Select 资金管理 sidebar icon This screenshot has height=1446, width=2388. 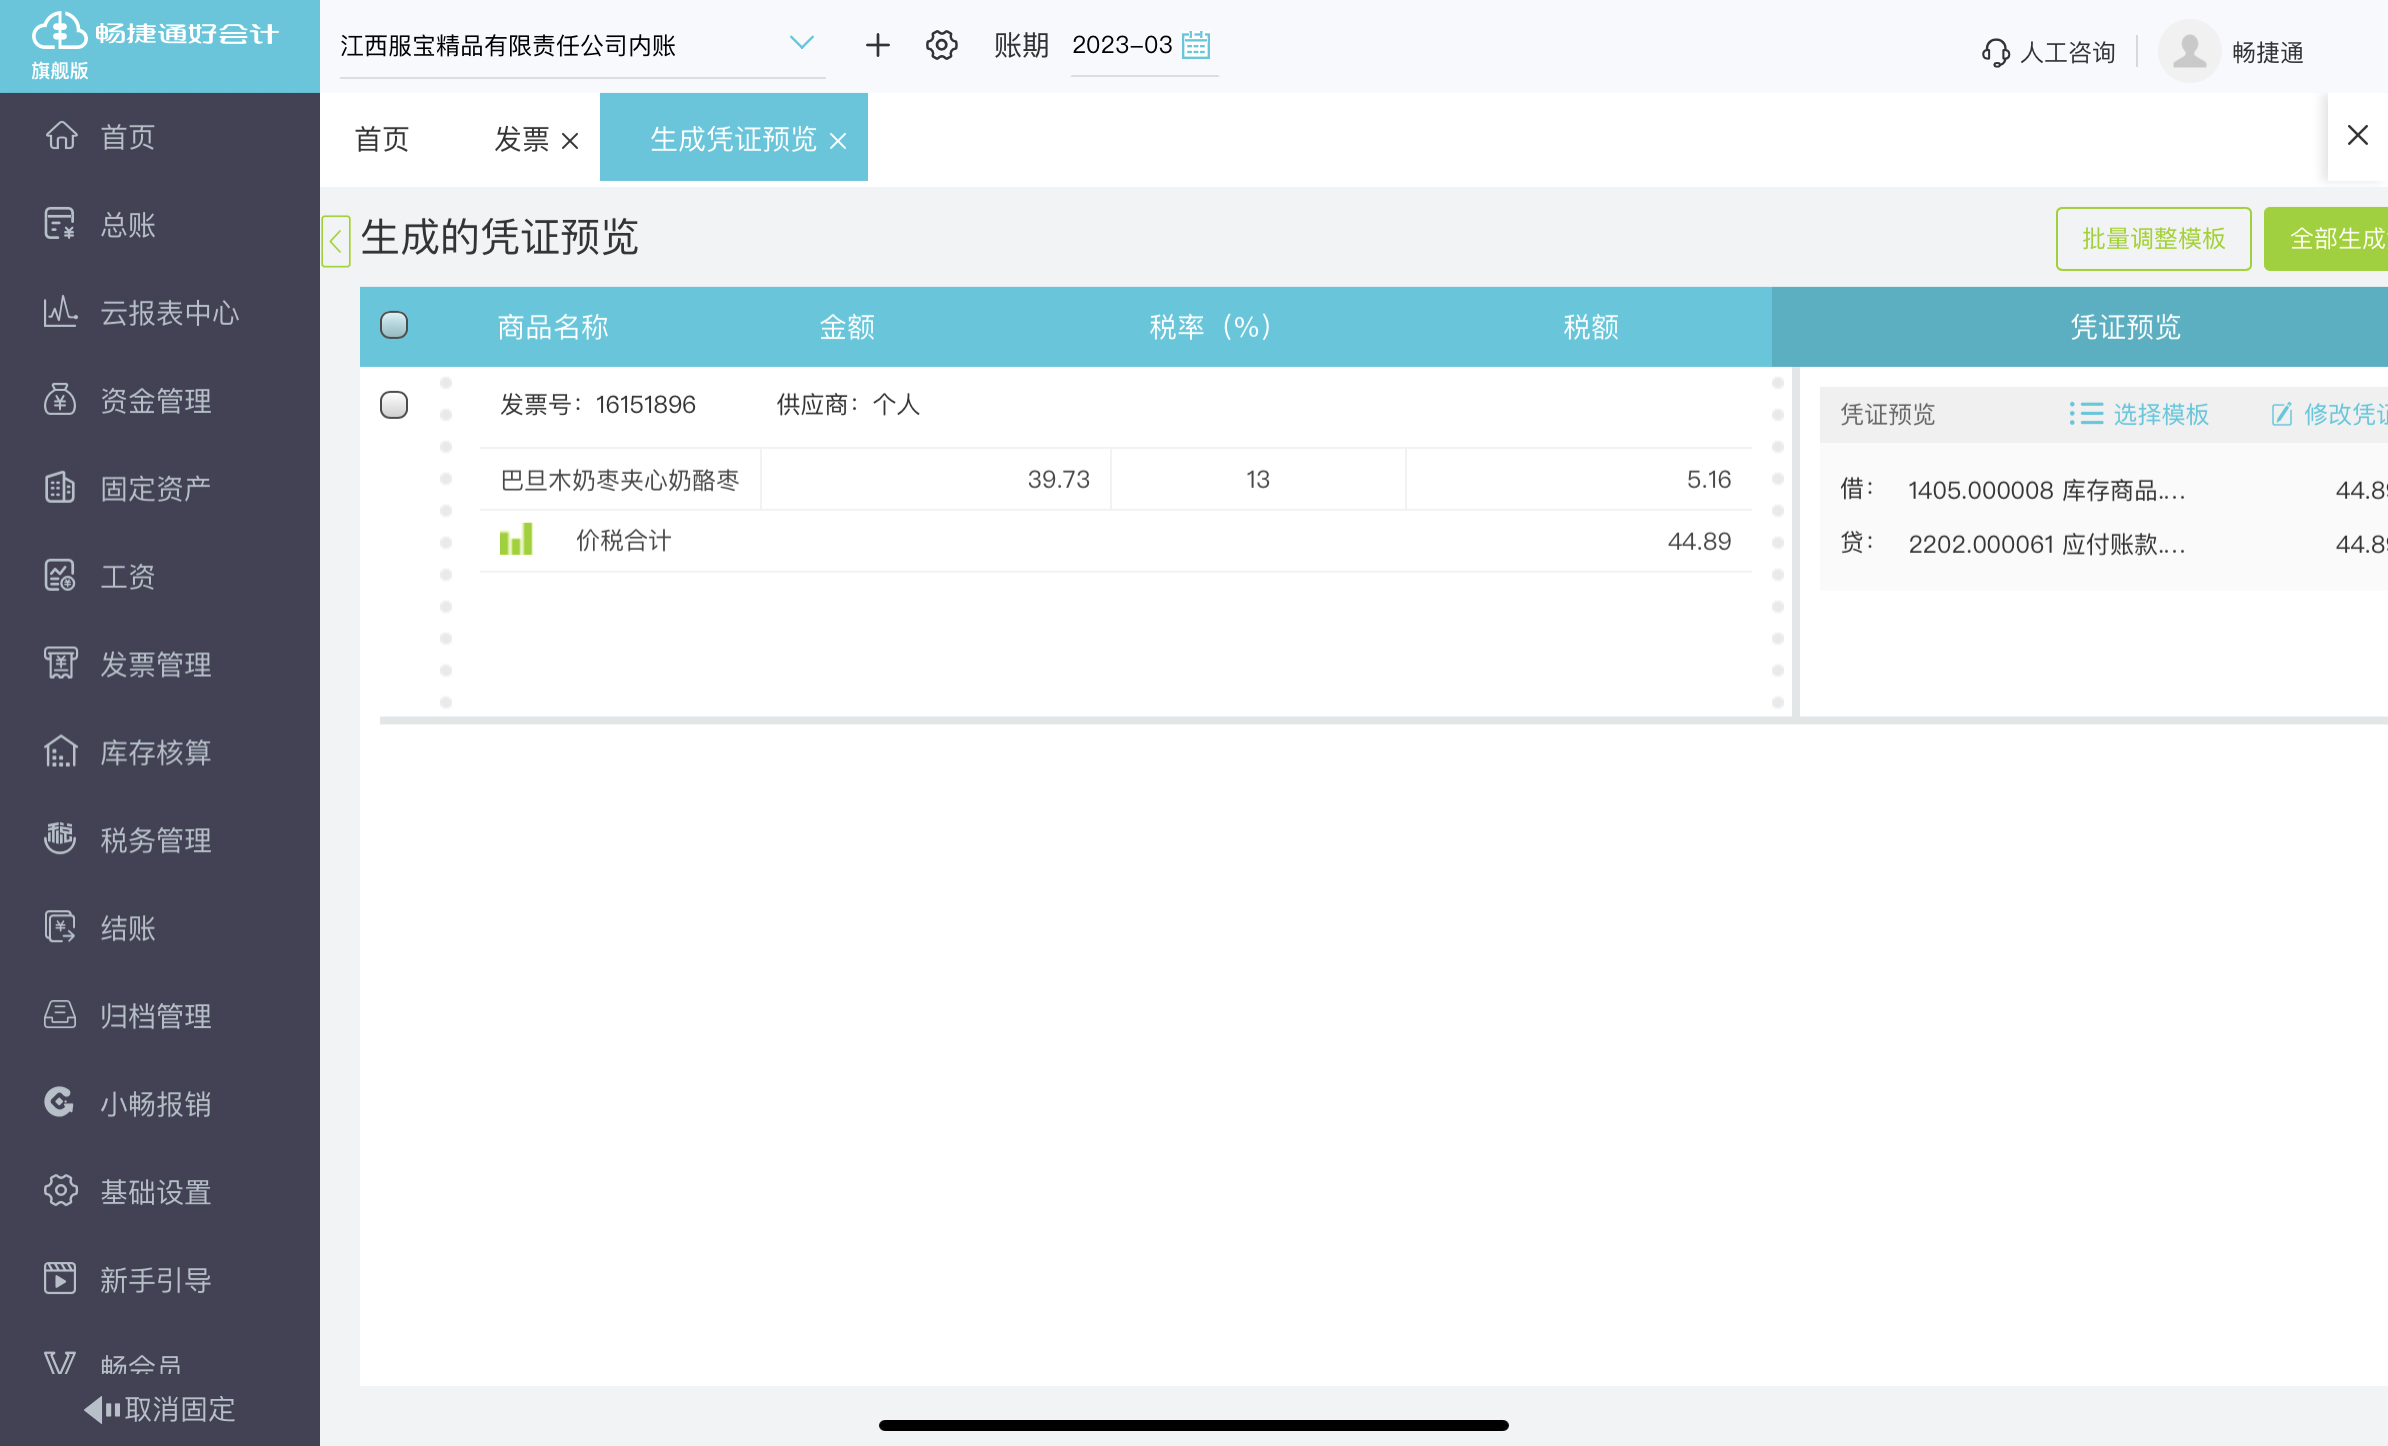60,401
